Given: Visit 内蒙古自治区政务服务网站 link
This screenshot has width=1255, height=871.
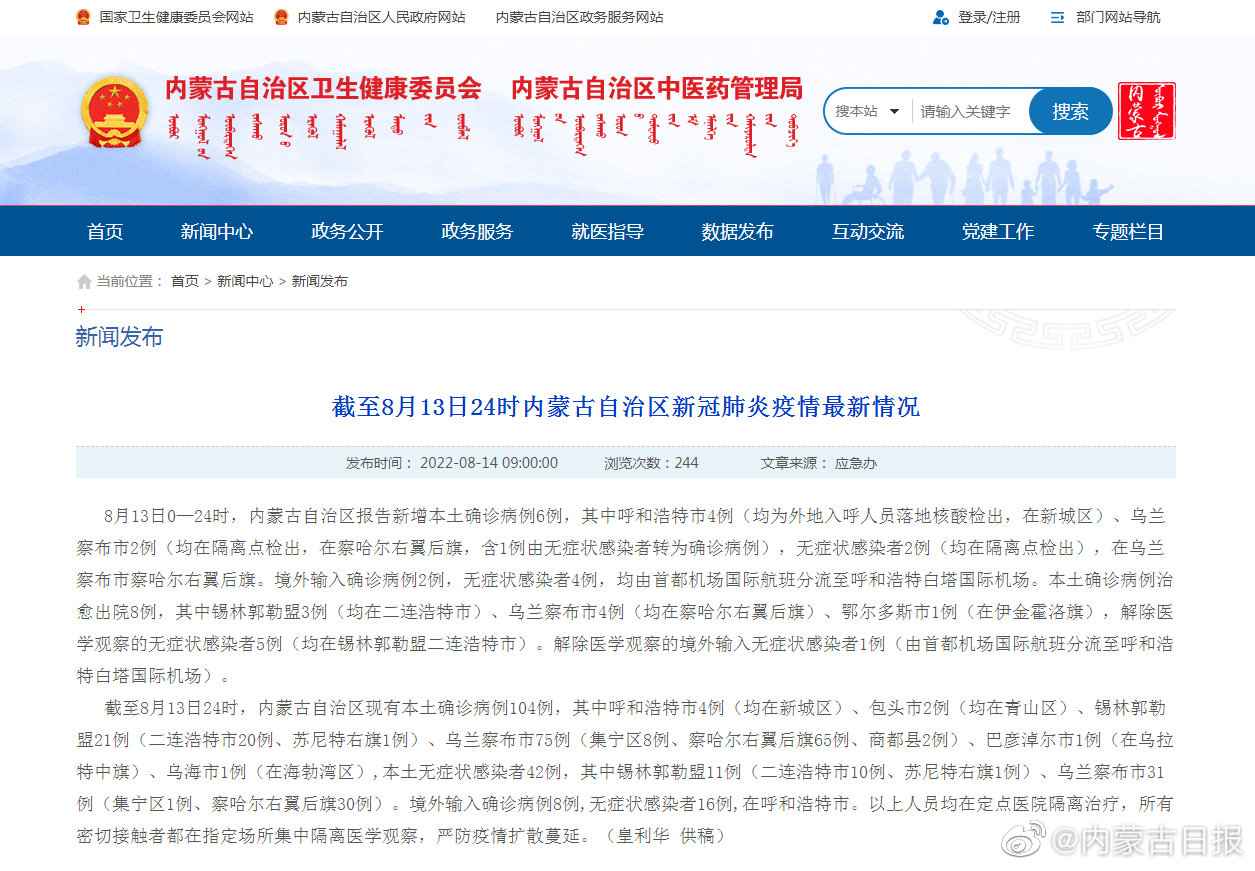Looking at the screenshot, I should [x=579, y=17].
